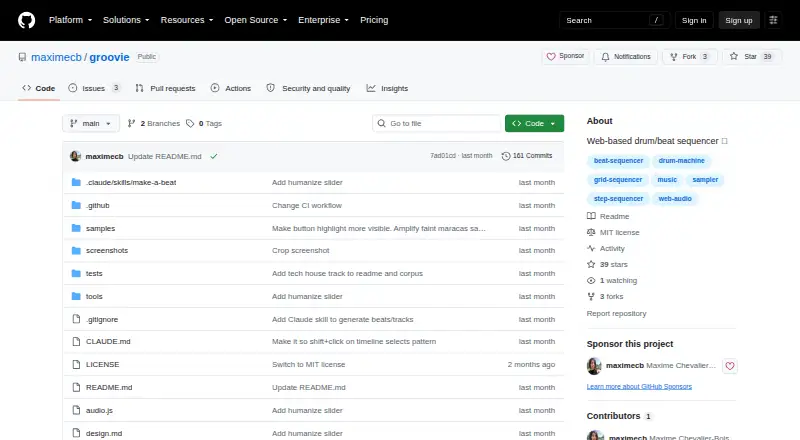Open the Update README.md latest commit message
The image size is (800, 440).
(165, 156)
